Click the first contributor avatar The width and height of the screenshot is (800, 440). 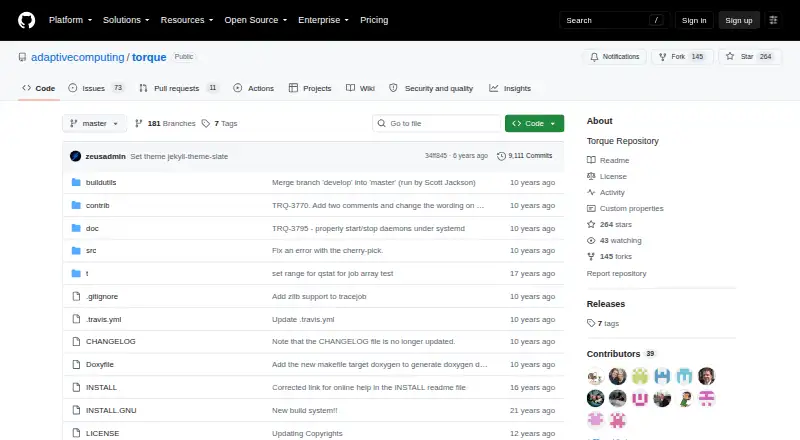tap(595, 377)
